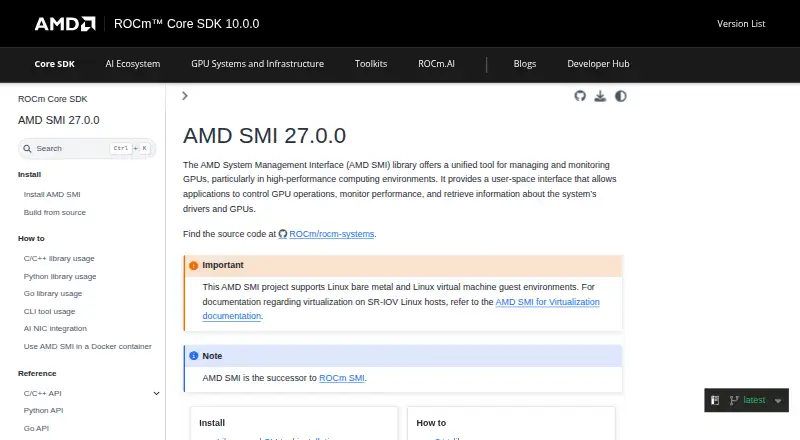
Task: Open the ROCm.AI nav item
Action: coord(436,64)
